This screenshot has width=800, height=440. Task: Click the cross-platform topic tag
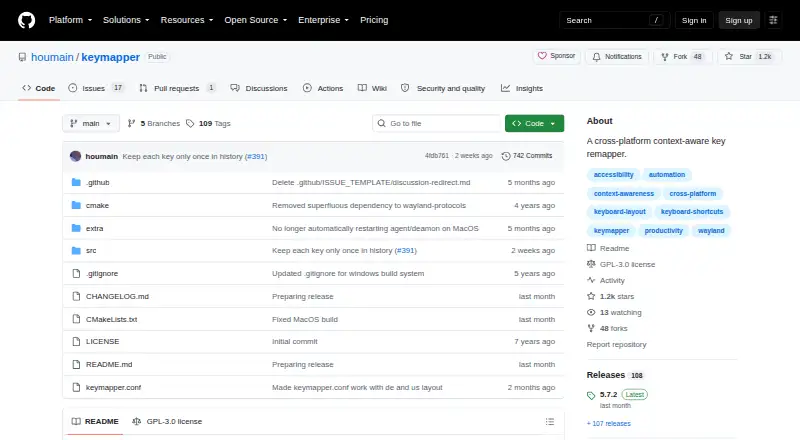point(692,193)
